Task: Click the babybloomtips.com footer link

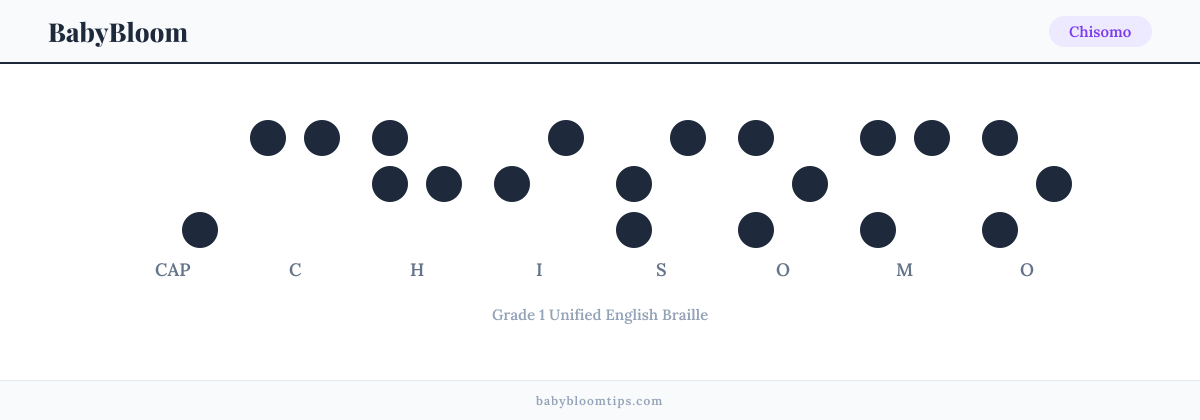Action: pos(599,401)
